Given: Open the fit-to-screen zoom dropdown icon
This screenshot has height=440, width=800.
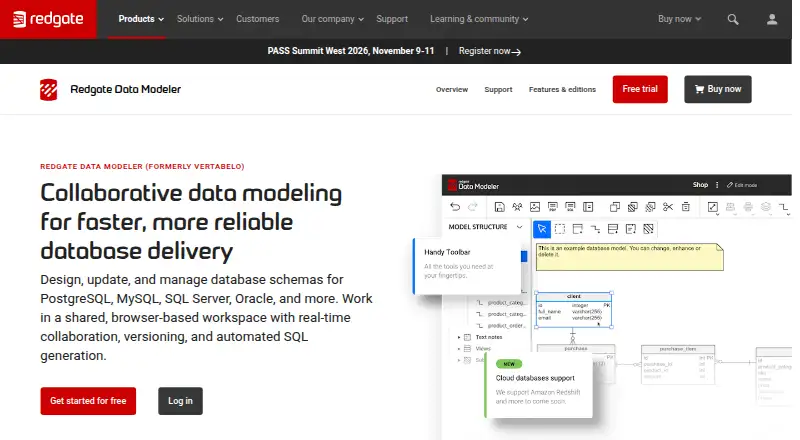Looking at the screenshot, I should 713,207.
